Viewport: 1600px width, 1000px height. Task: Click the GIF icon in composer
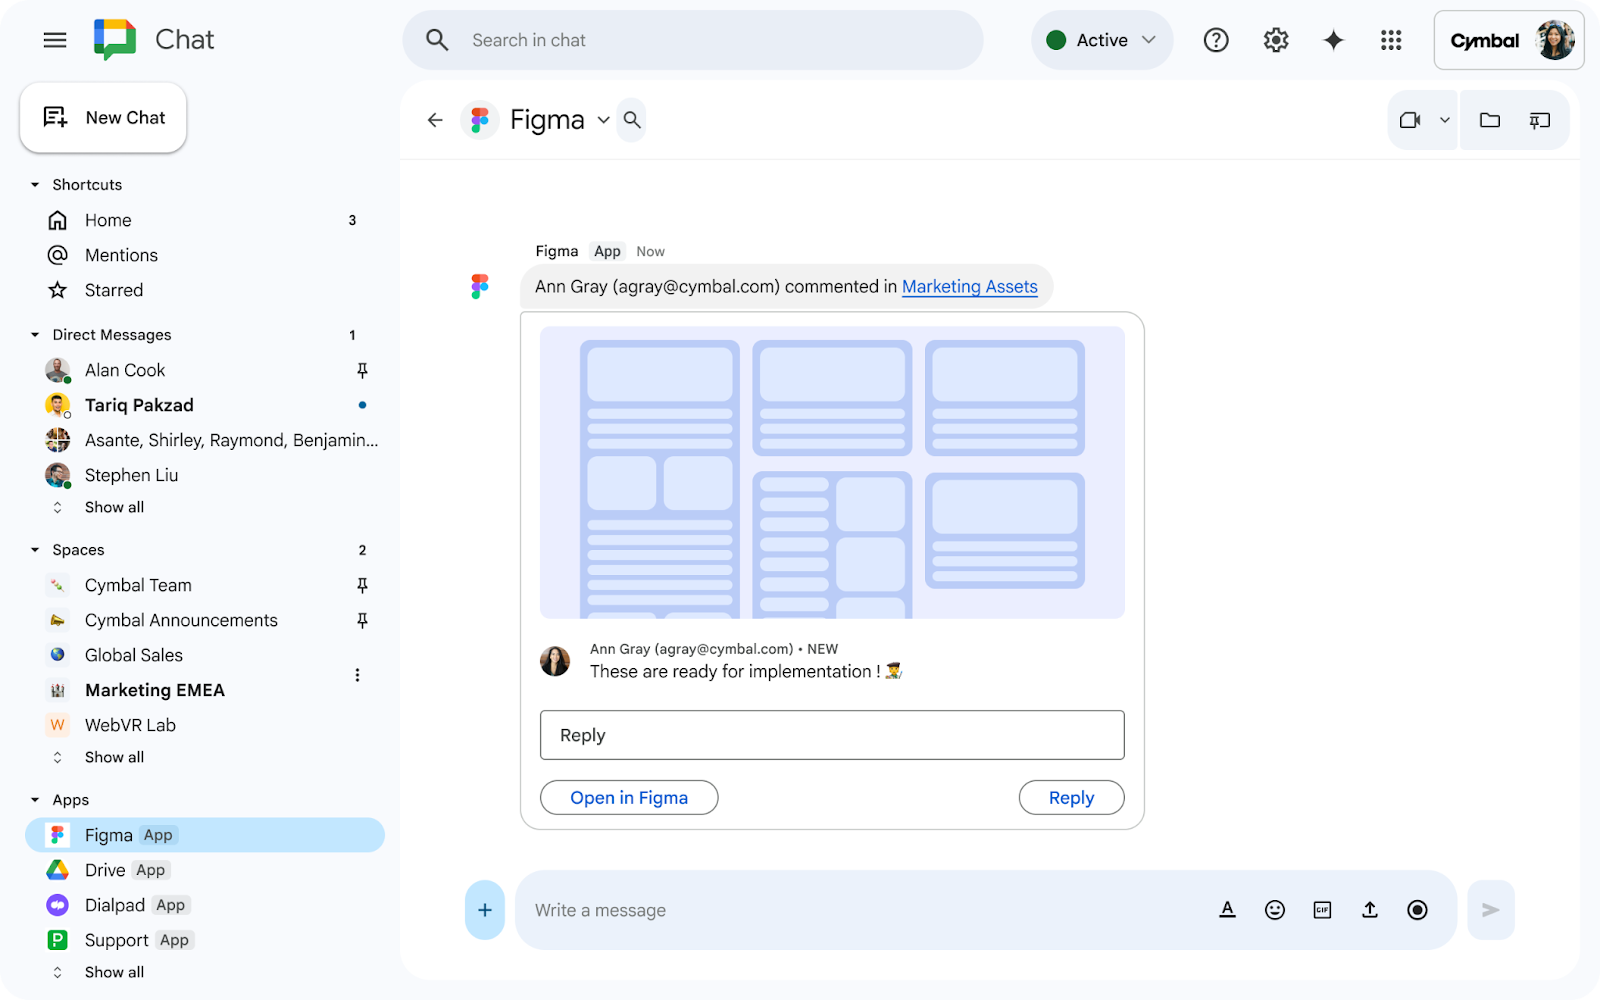(x=1322, y=910)
